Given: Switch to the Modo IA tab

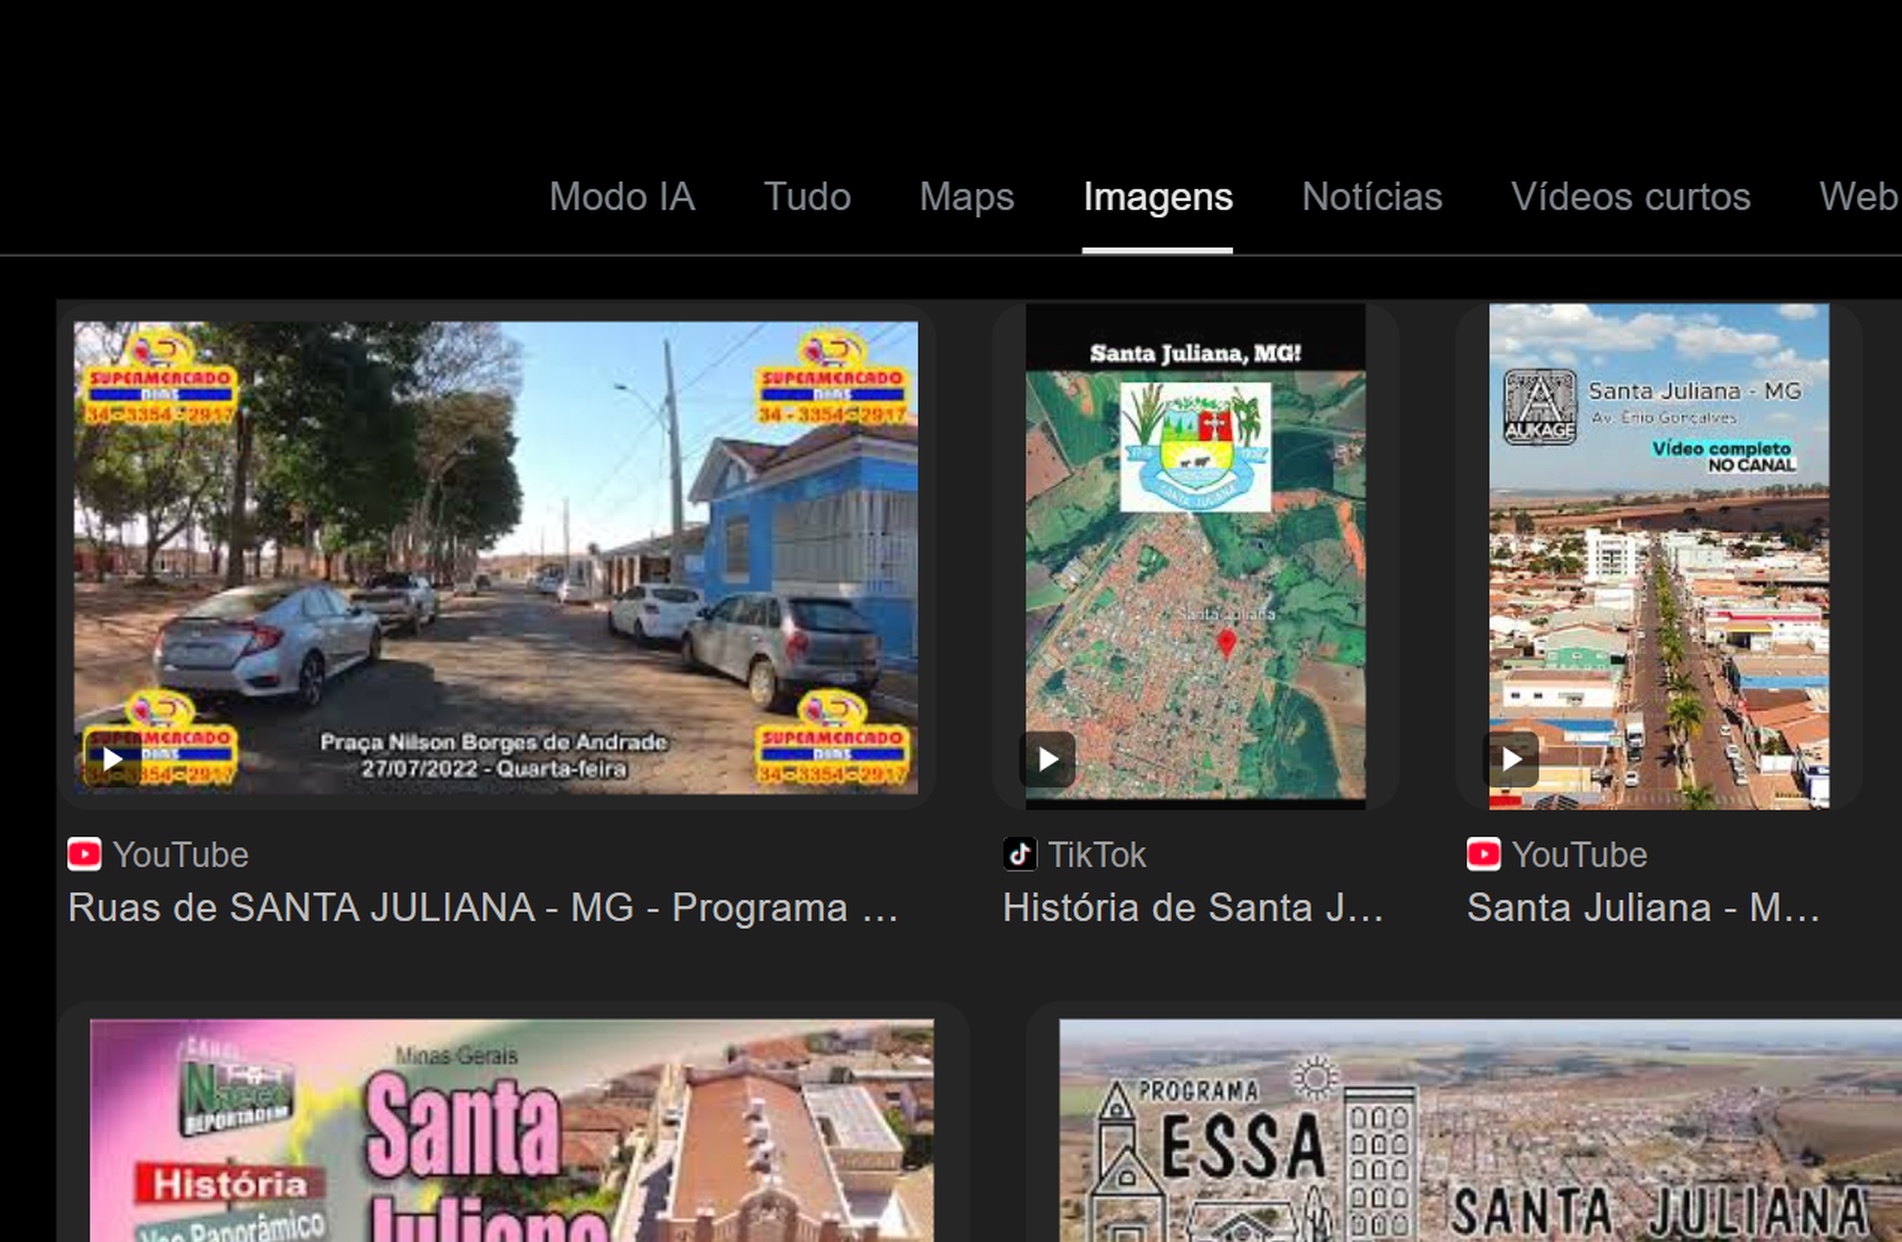Looking at the screenshot, I should point(621,197).
